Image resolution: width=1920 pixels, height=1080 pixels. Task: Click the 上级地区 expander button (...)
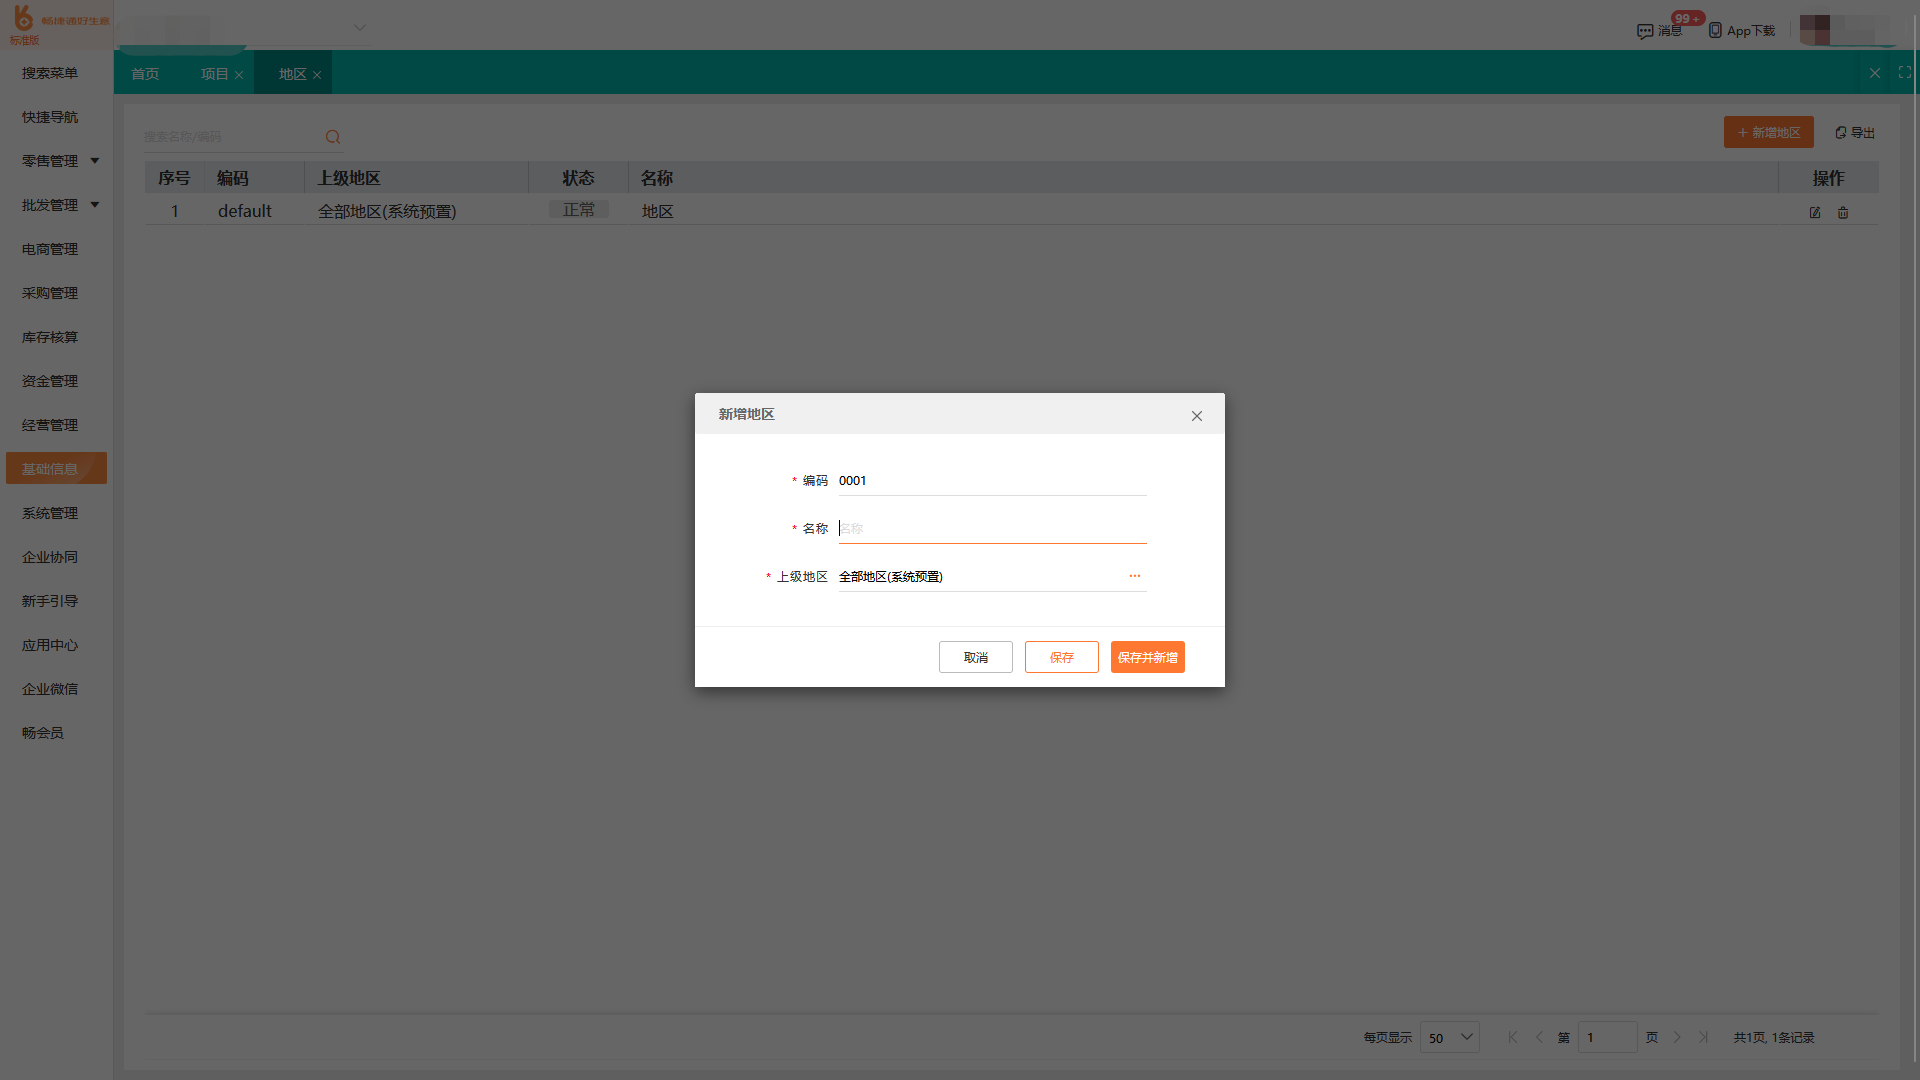pyautogui.click(x=1134, y=574)
